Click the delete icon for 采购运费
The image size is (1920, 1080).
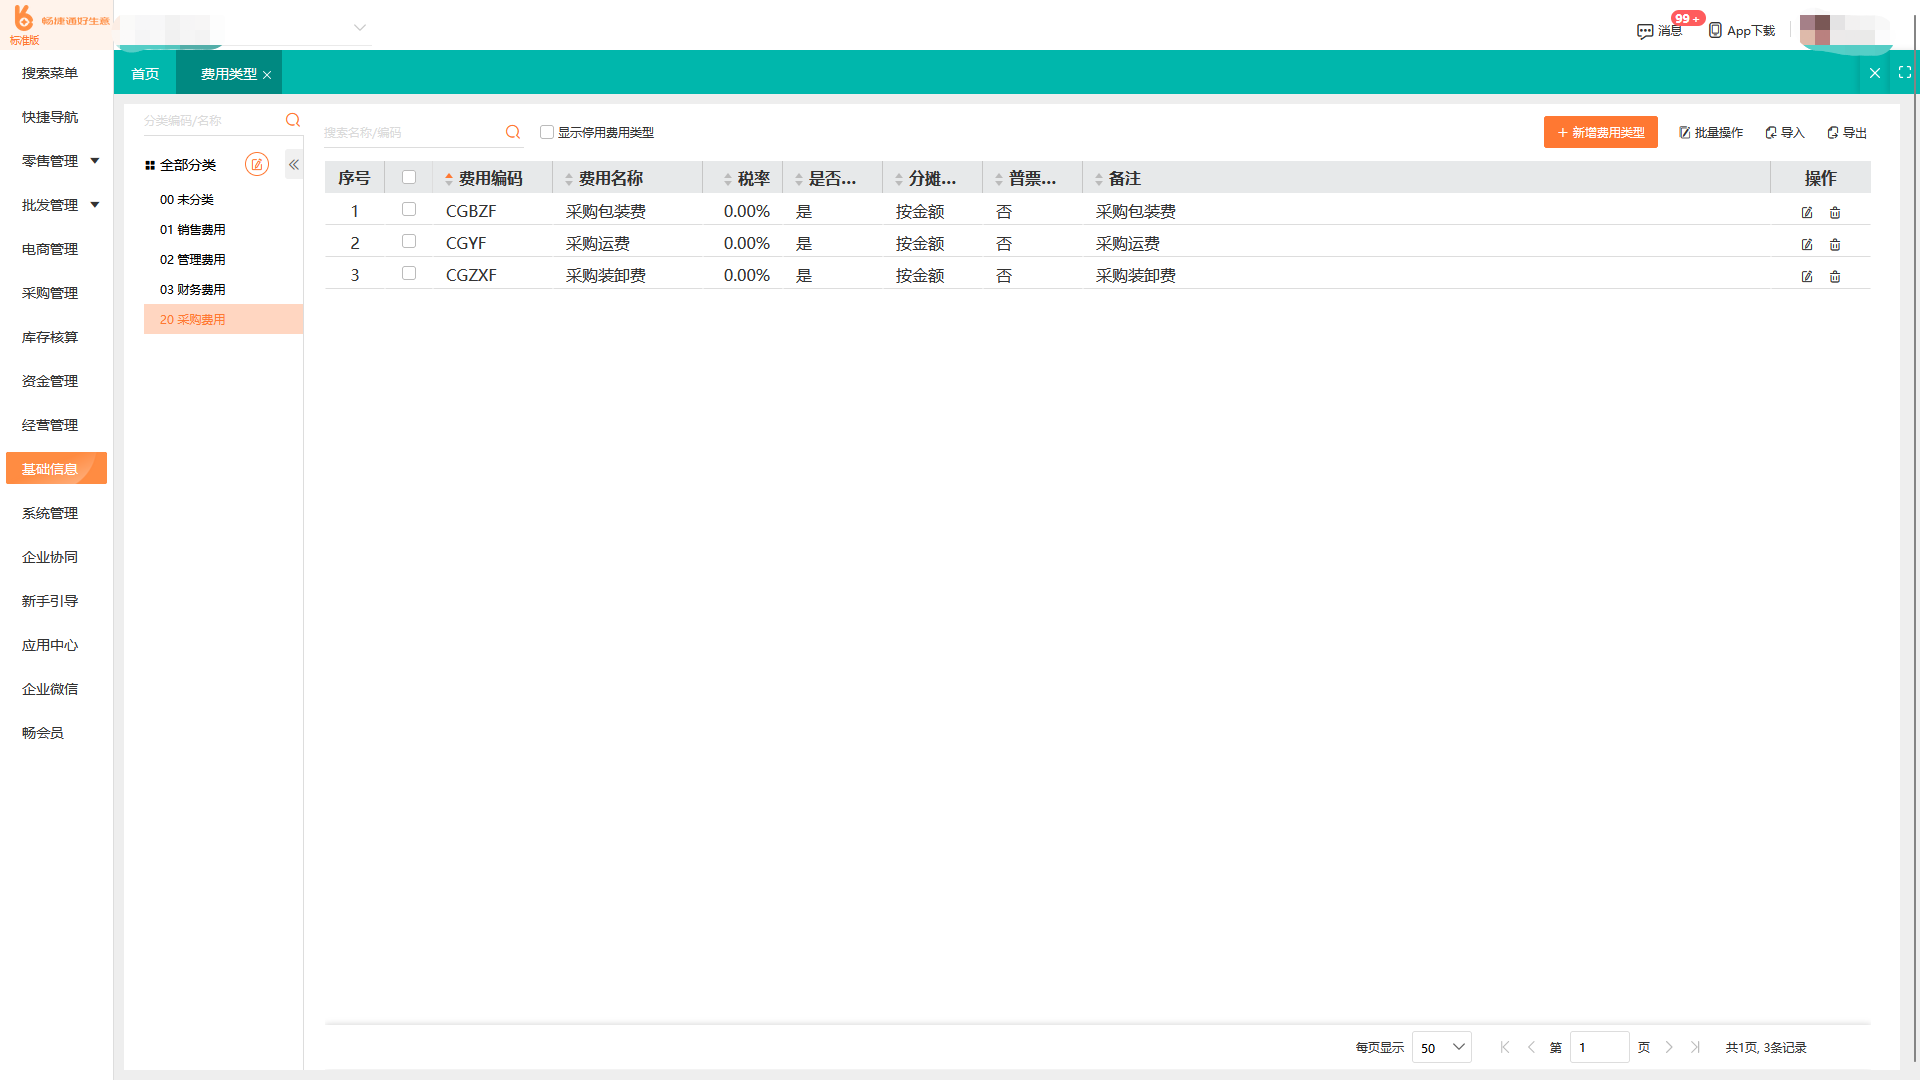pos(1836,244)
